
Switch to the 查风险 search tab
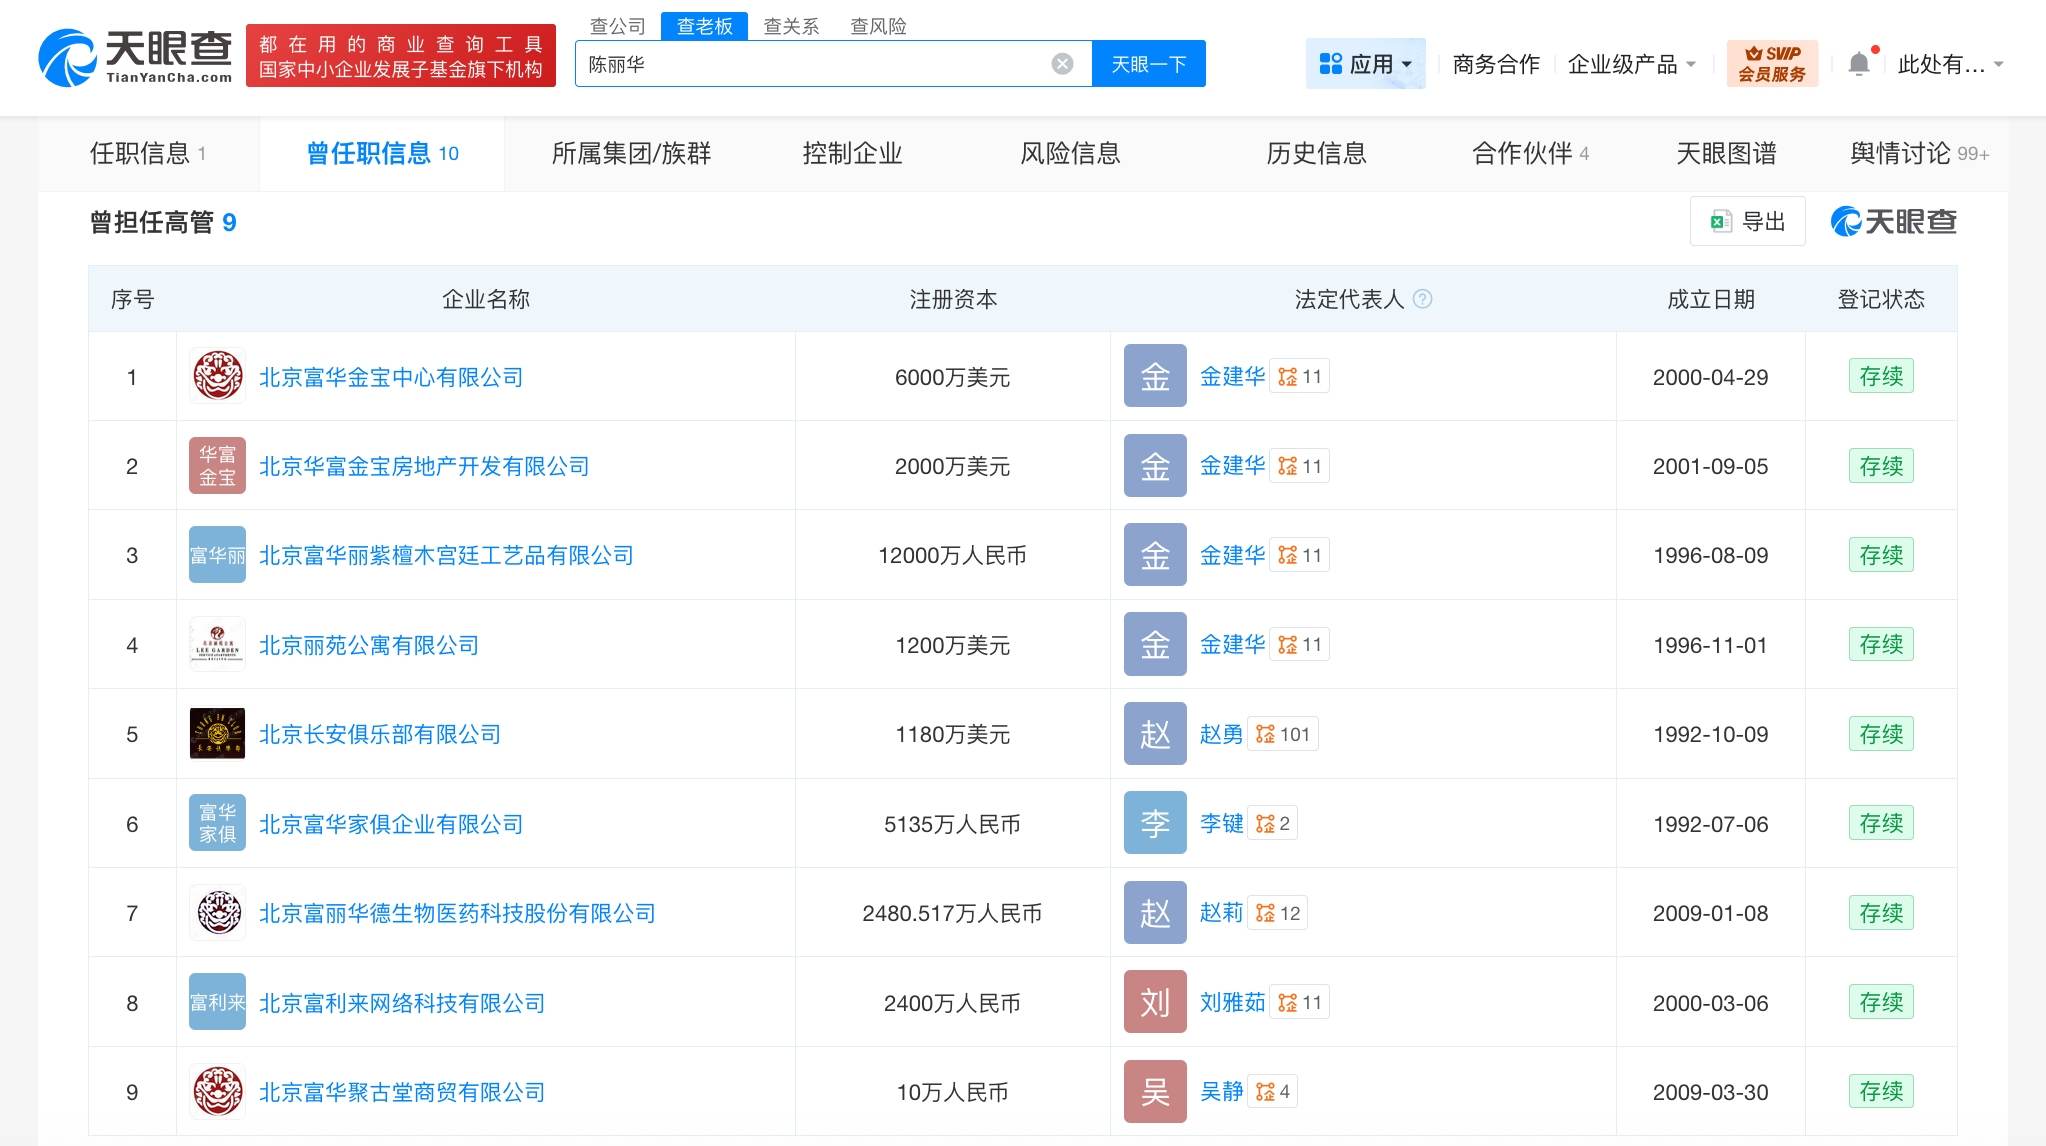click(x=877, y=26)
